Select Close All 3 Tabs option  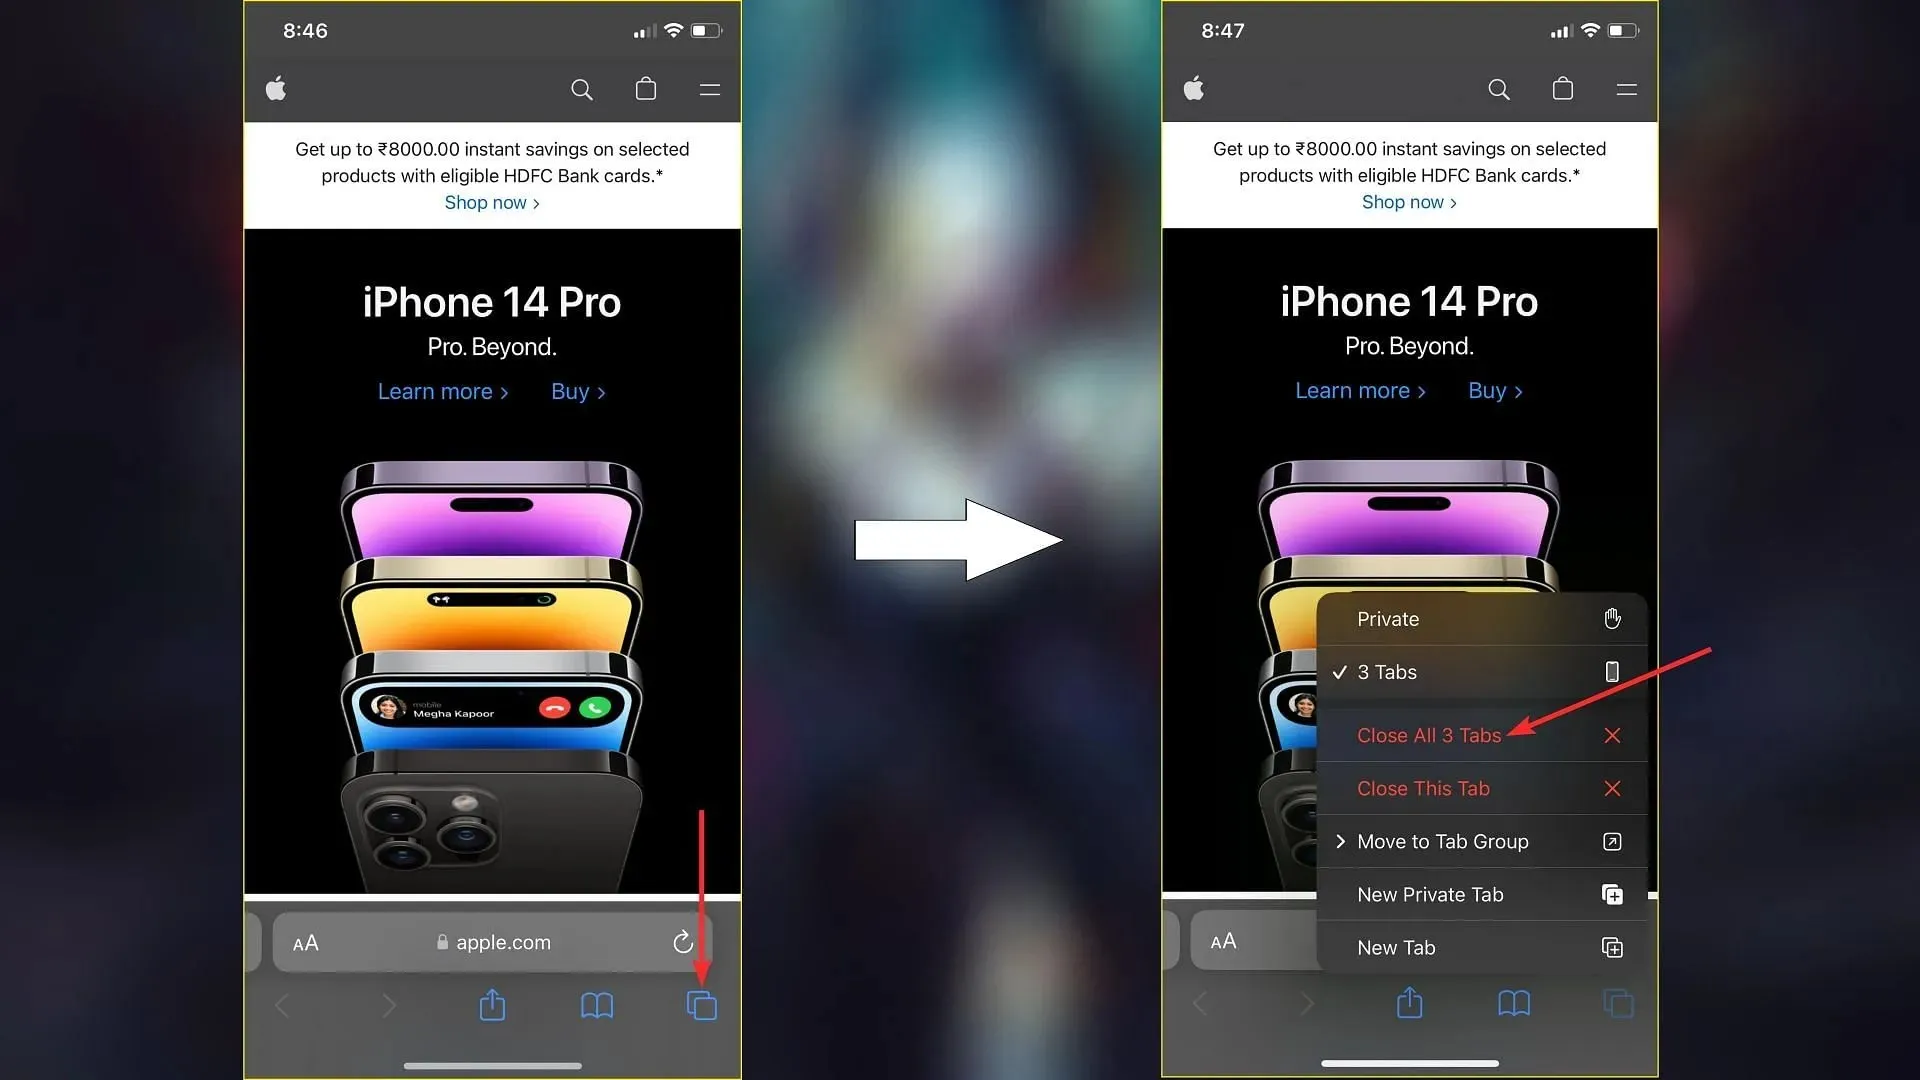click(1429, 735)
